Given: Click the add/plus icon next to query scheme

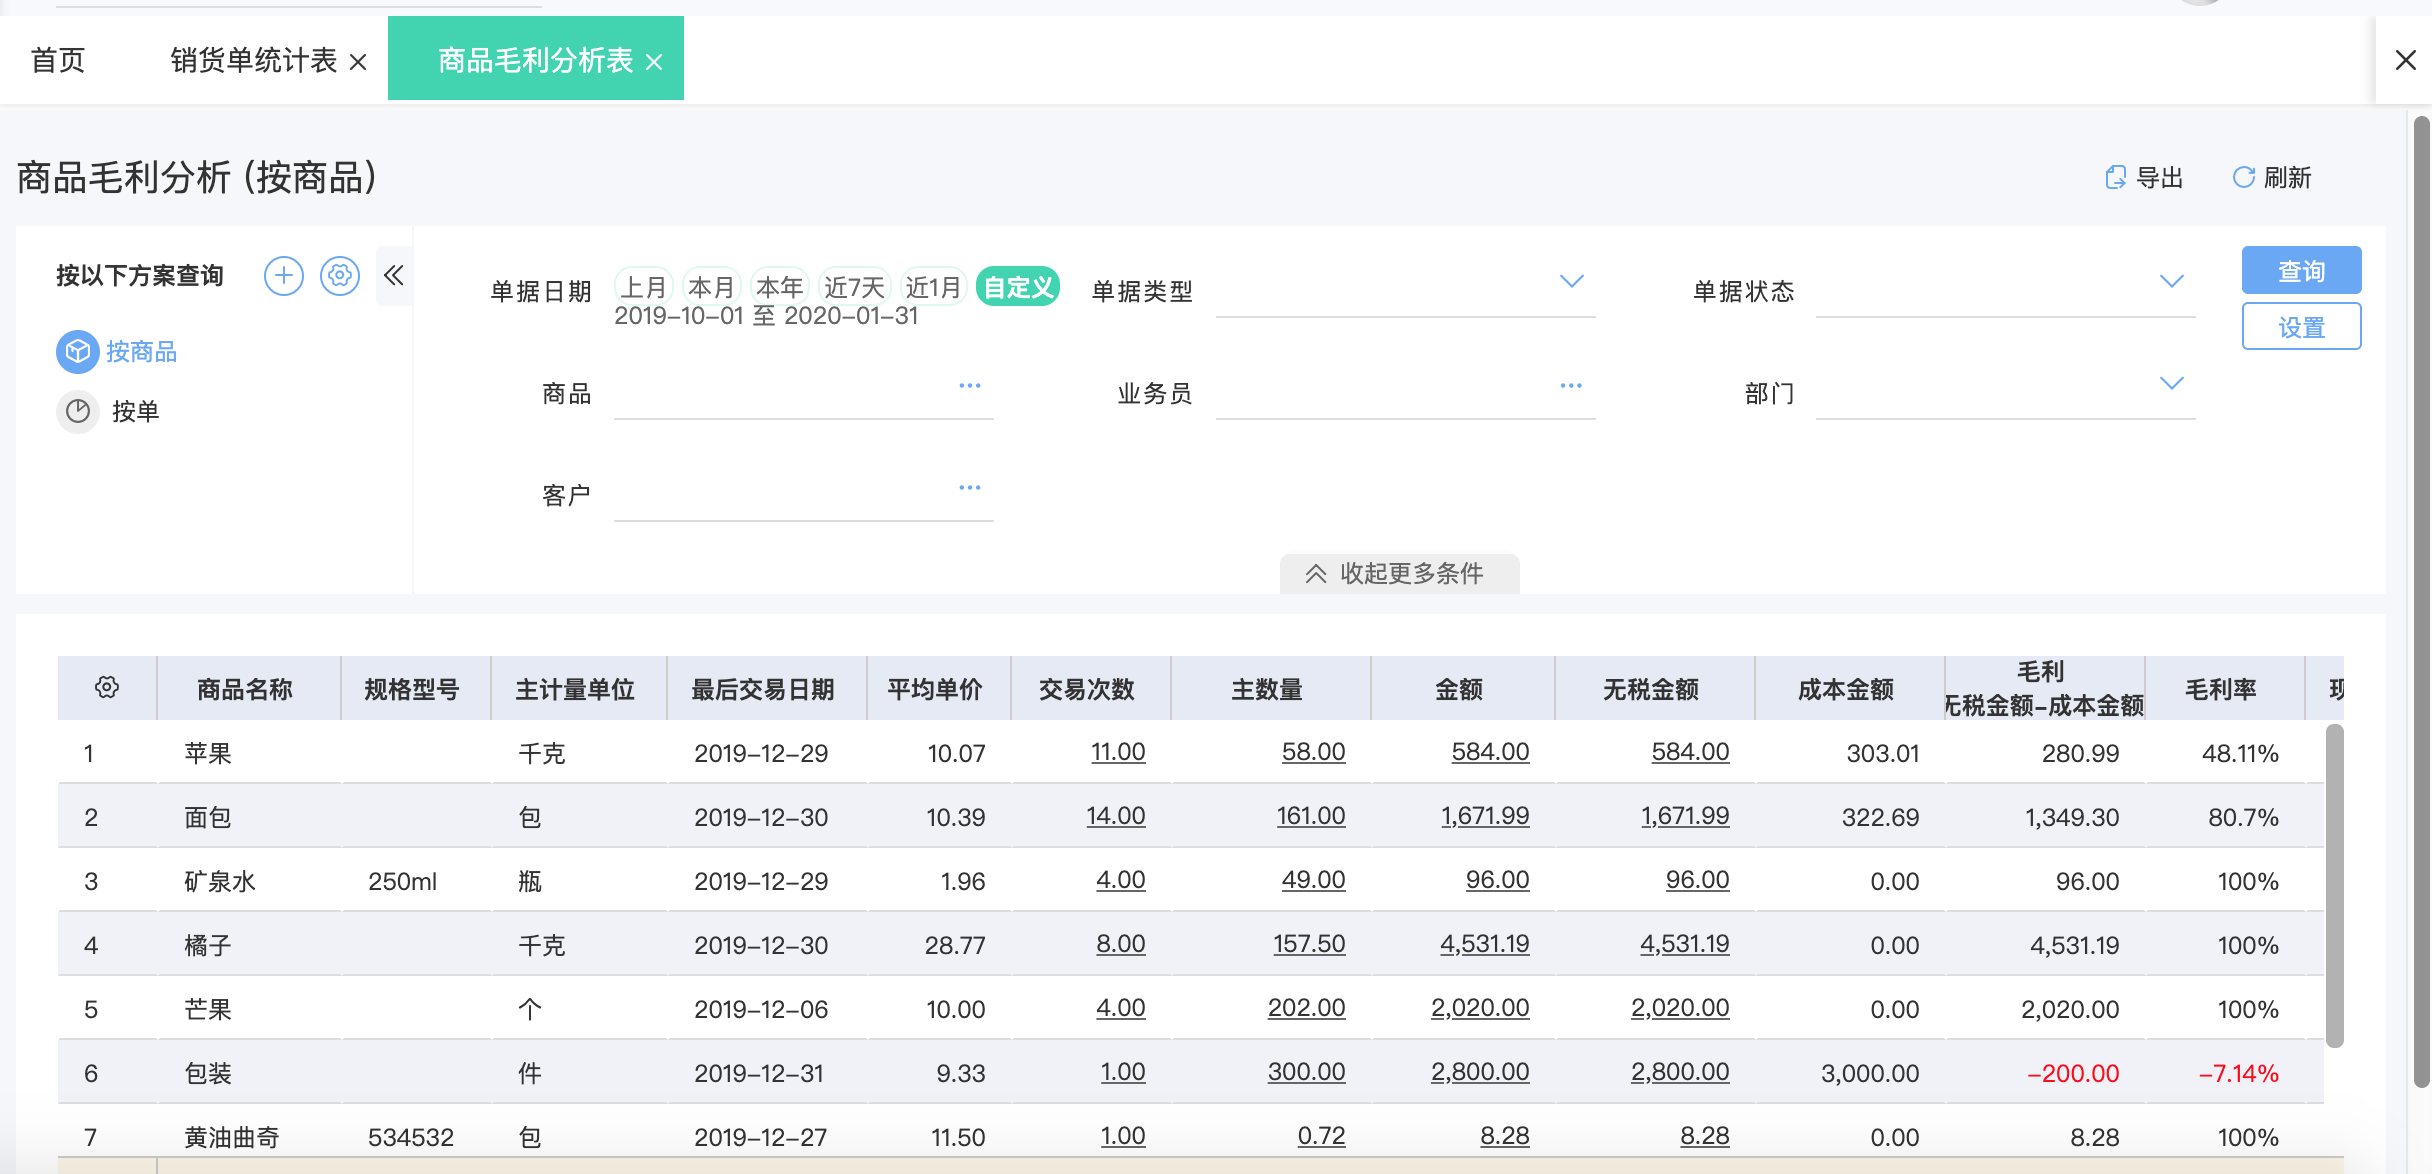Looking at the screenshot, I should (285, 278).
